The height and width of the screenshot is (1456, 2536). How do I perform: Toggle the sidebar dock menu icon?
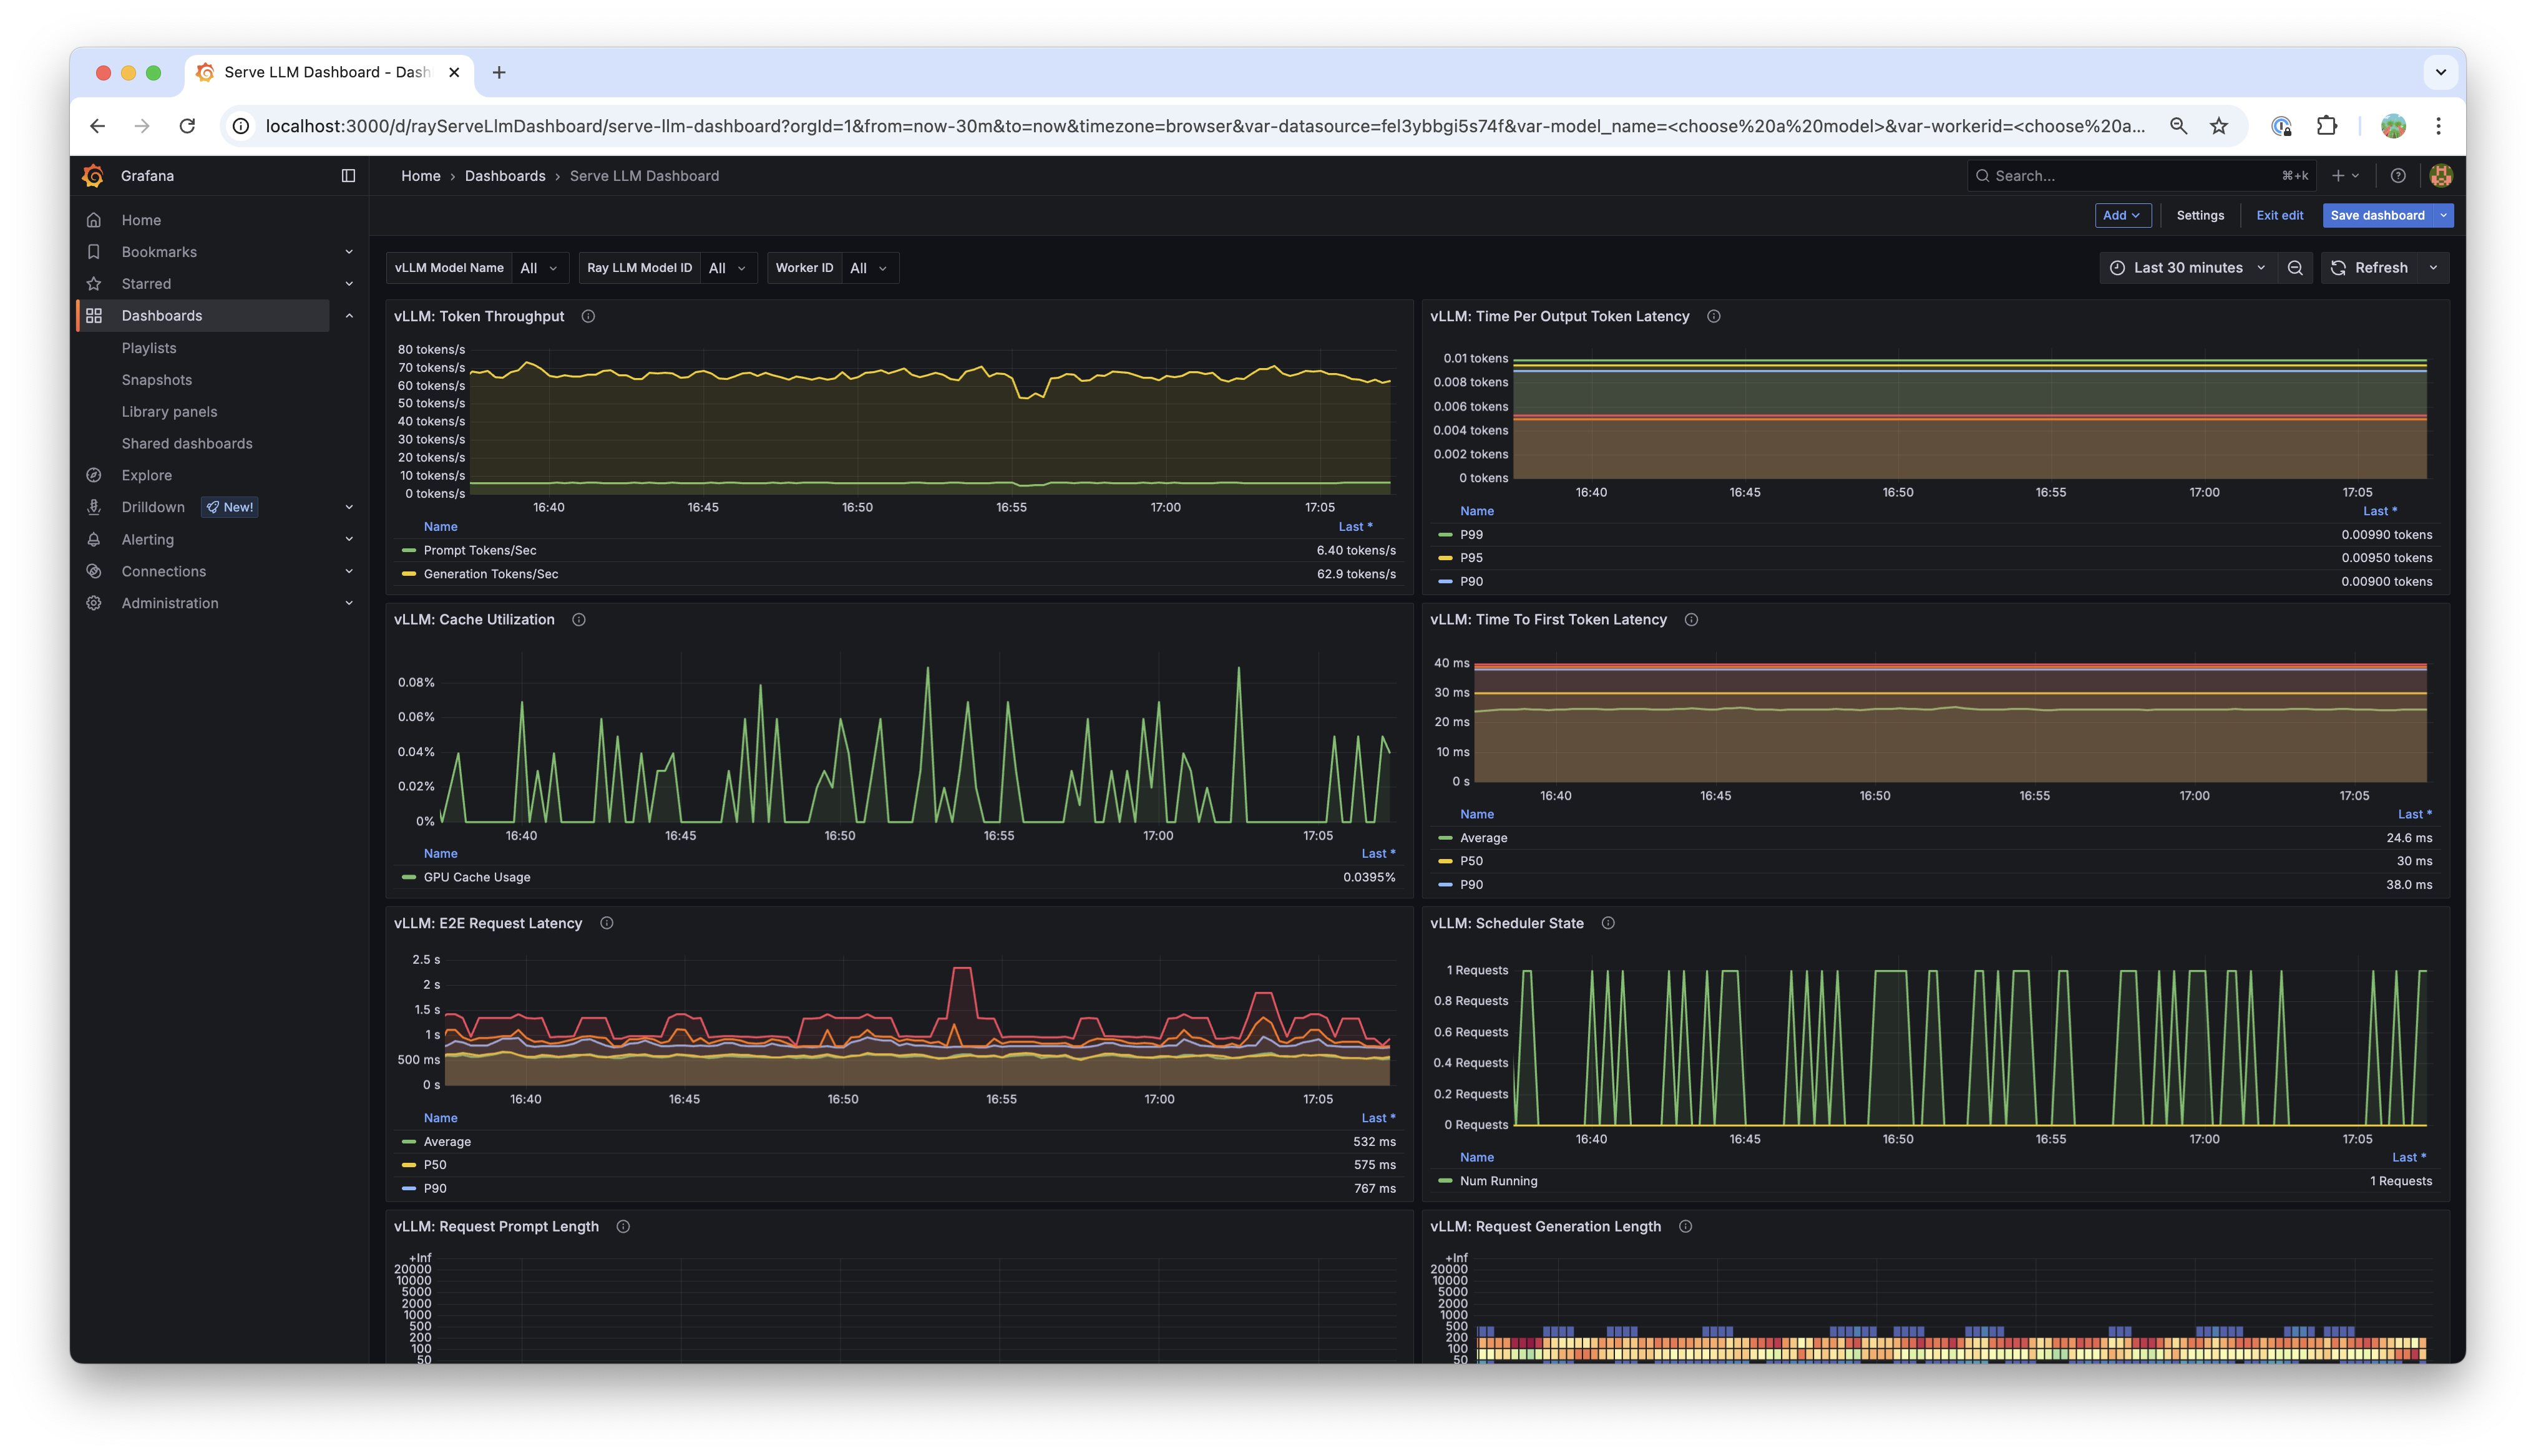pos(348,176)
